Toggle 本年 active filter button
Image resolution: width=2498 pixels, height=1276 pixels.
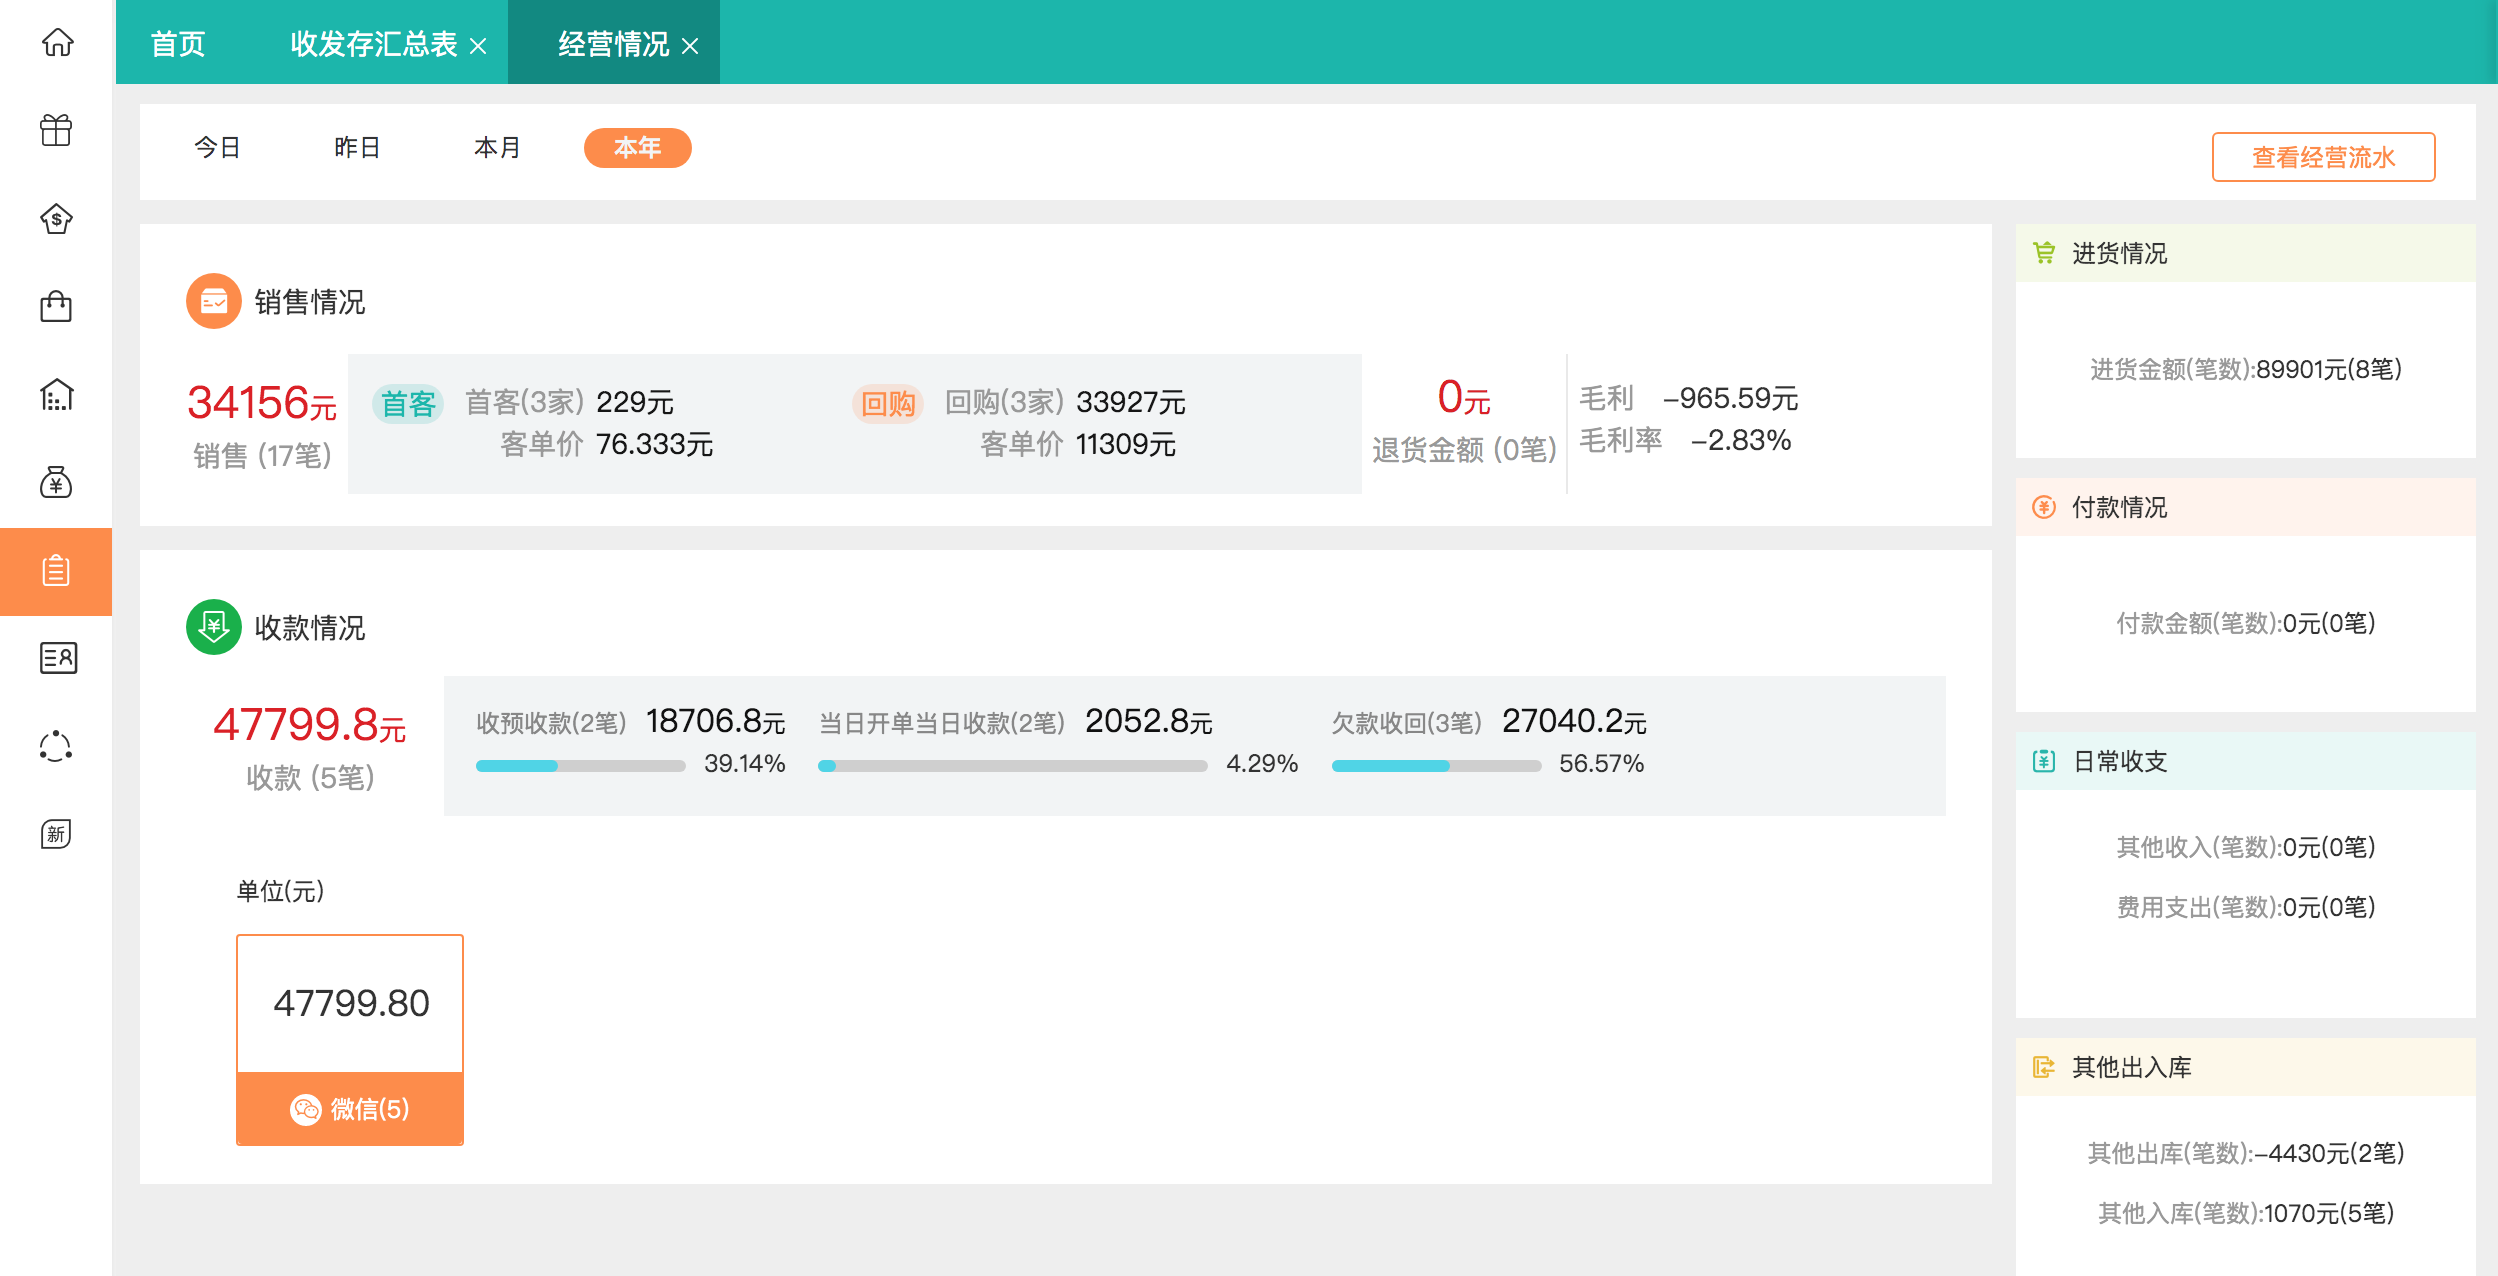coord(638,150)
